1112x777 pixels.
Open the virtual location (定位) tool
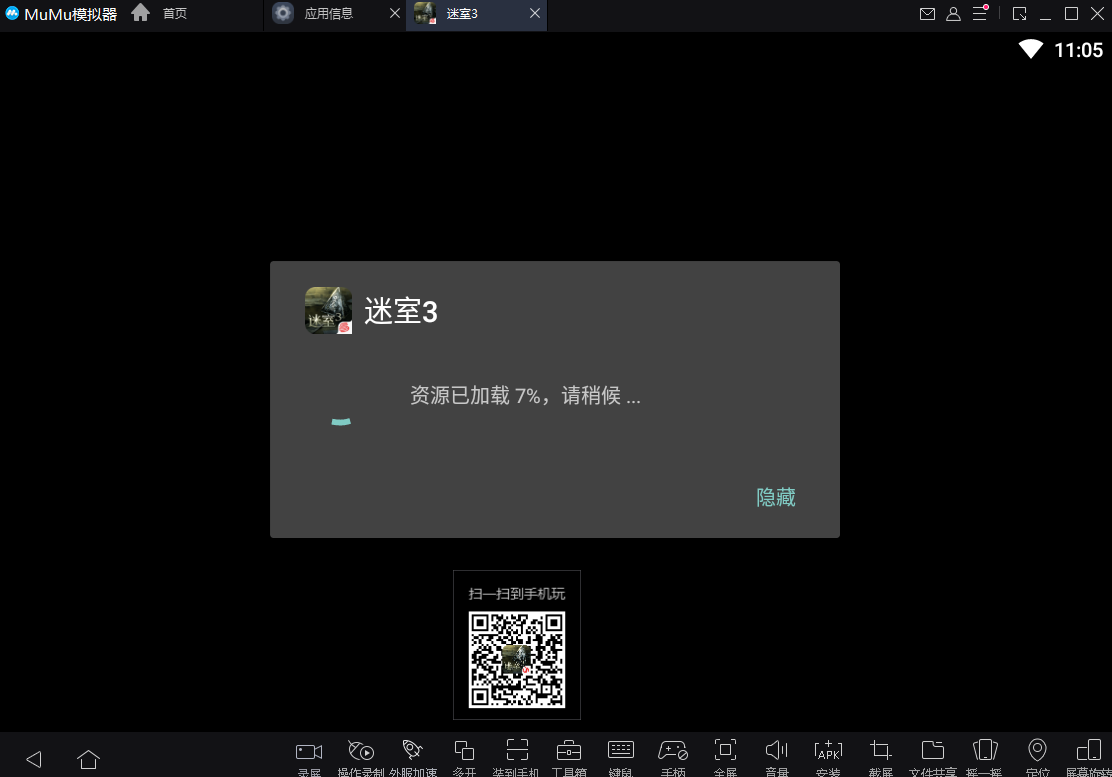(1037, 756)
